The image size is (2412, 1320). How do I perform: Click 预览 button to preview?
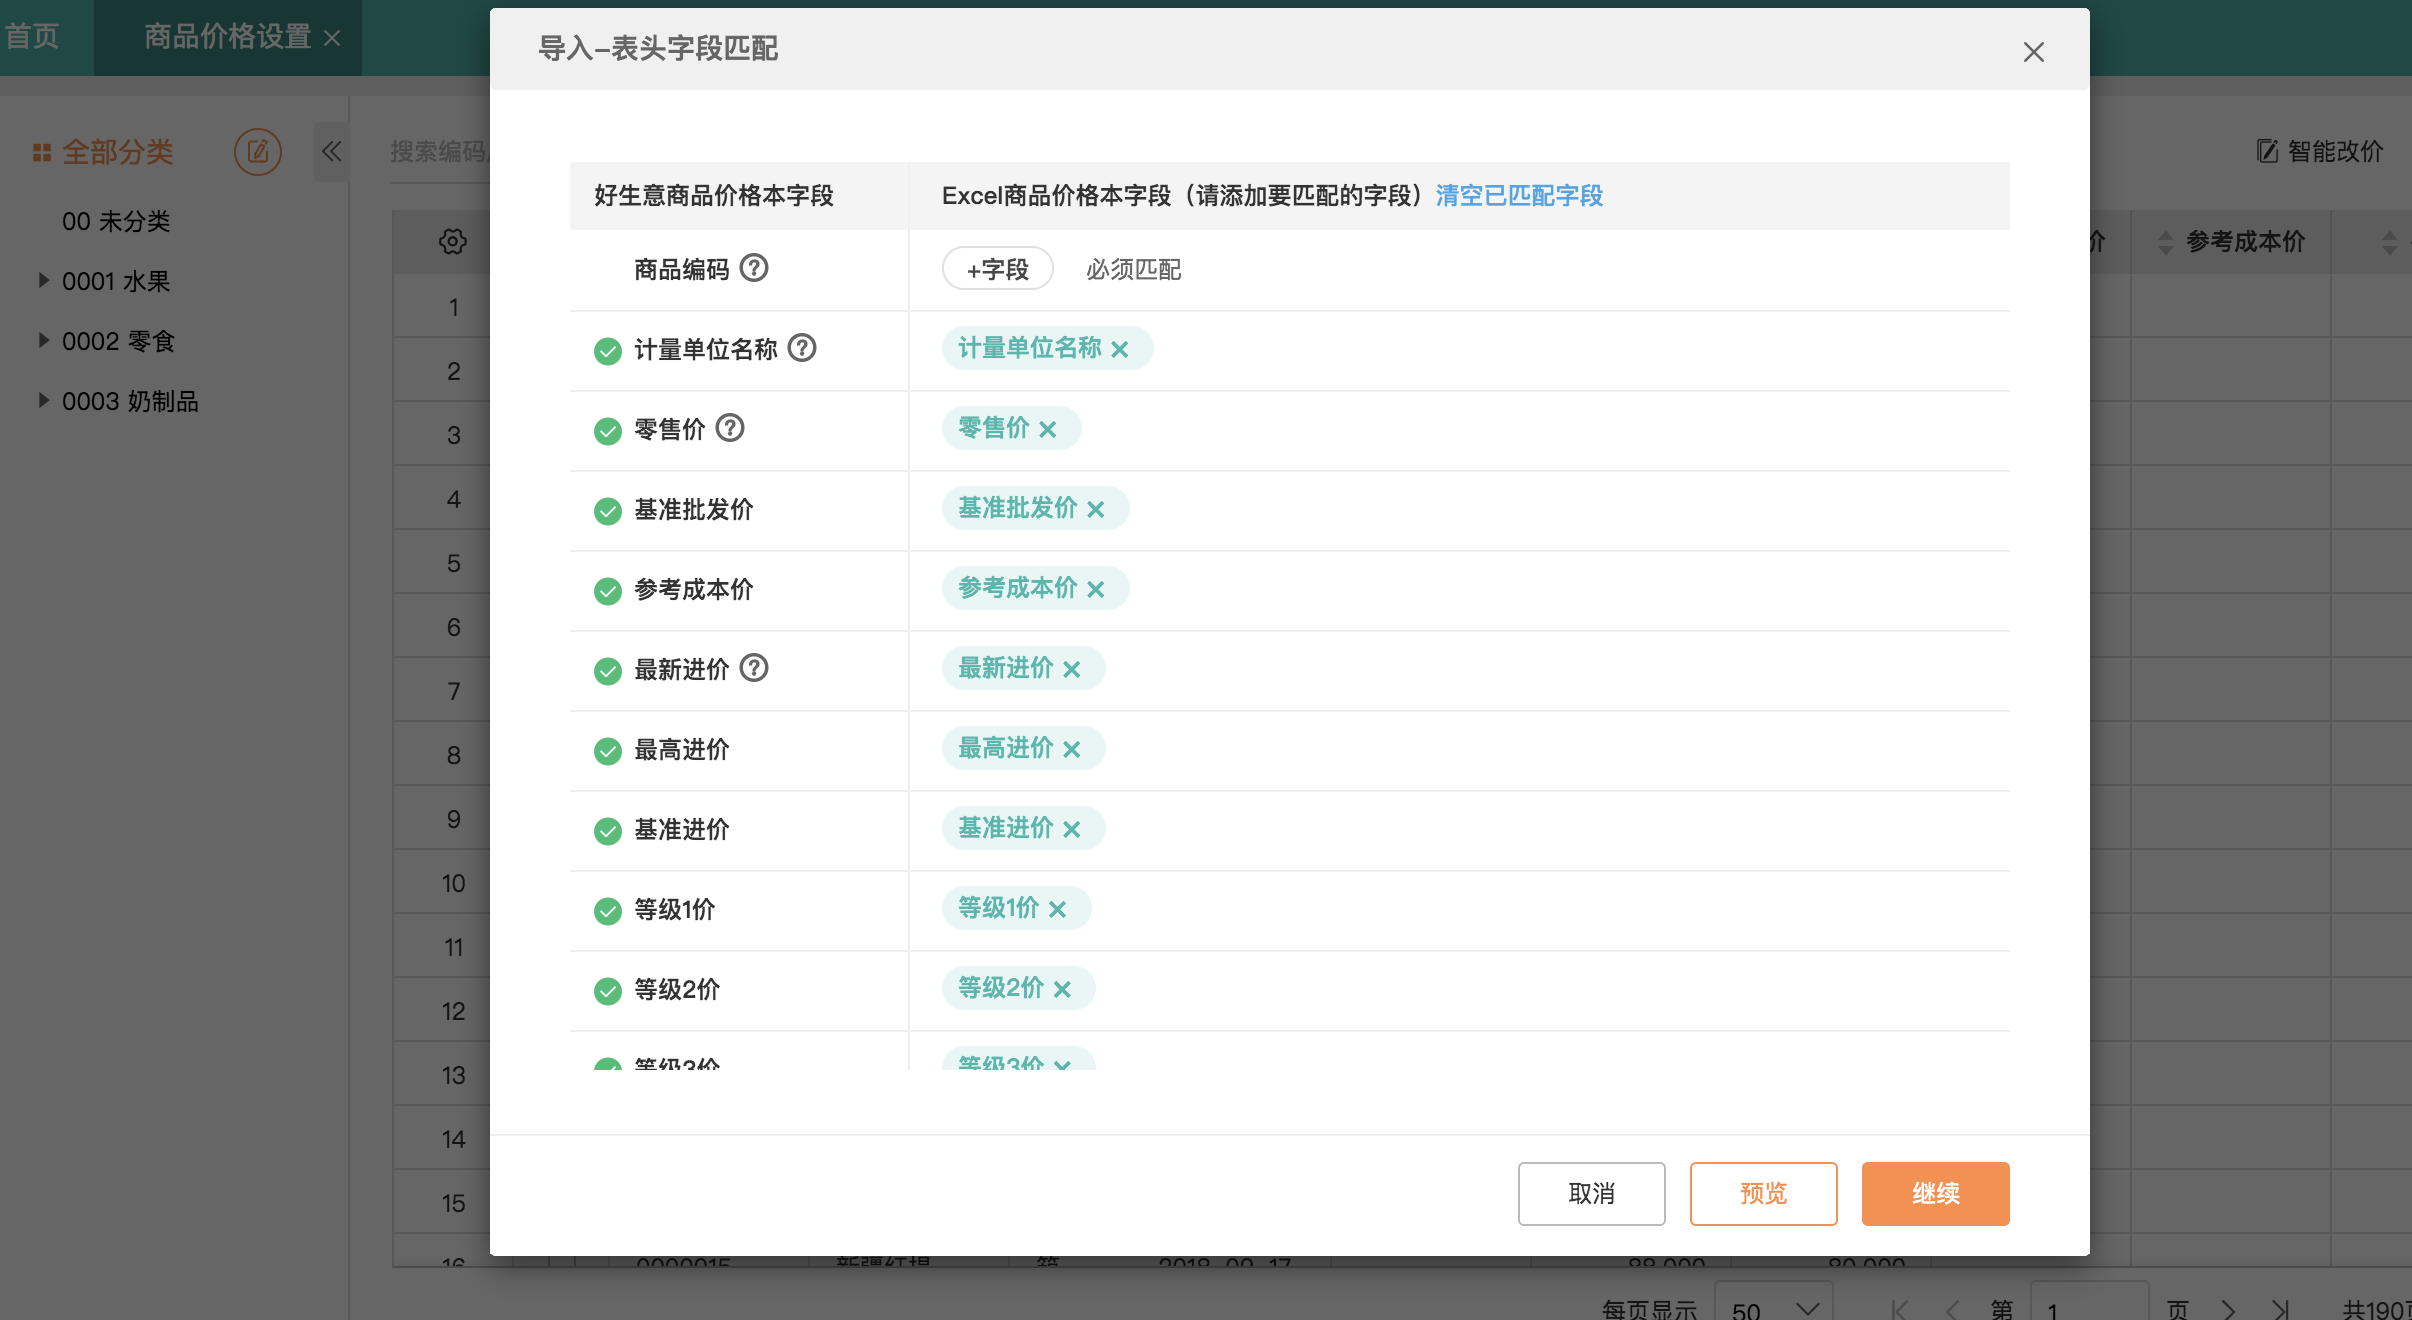tap(1765, 1193)
